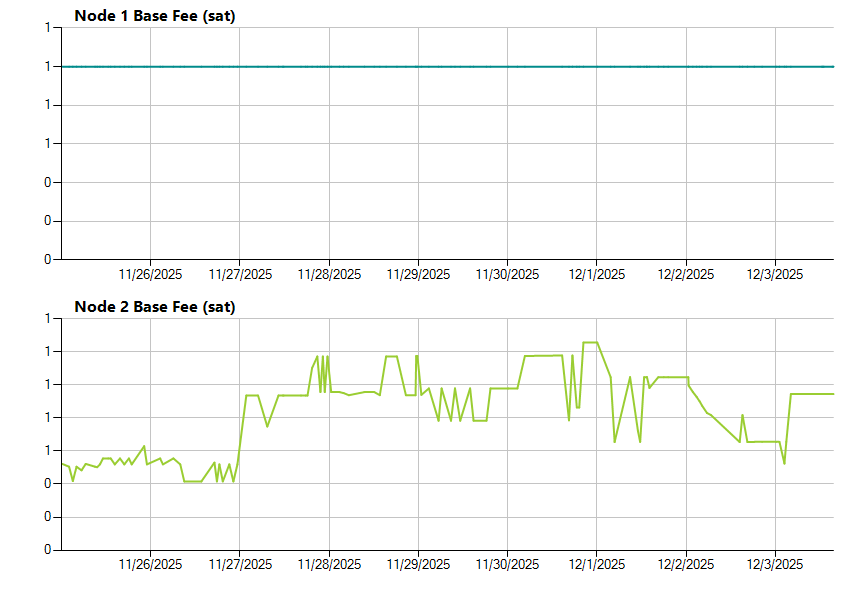Select 11/27/2025 on Node 1 chart axis
Viewport: 860px width, 600px height.
[239, 273]
